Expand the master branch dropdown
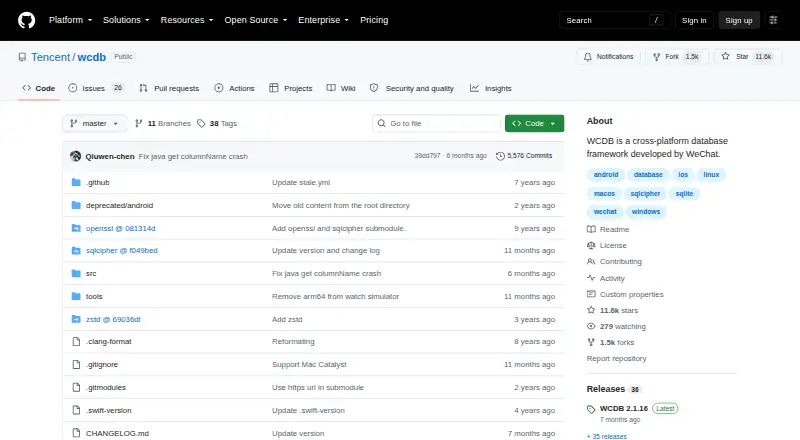 point(94,124)
